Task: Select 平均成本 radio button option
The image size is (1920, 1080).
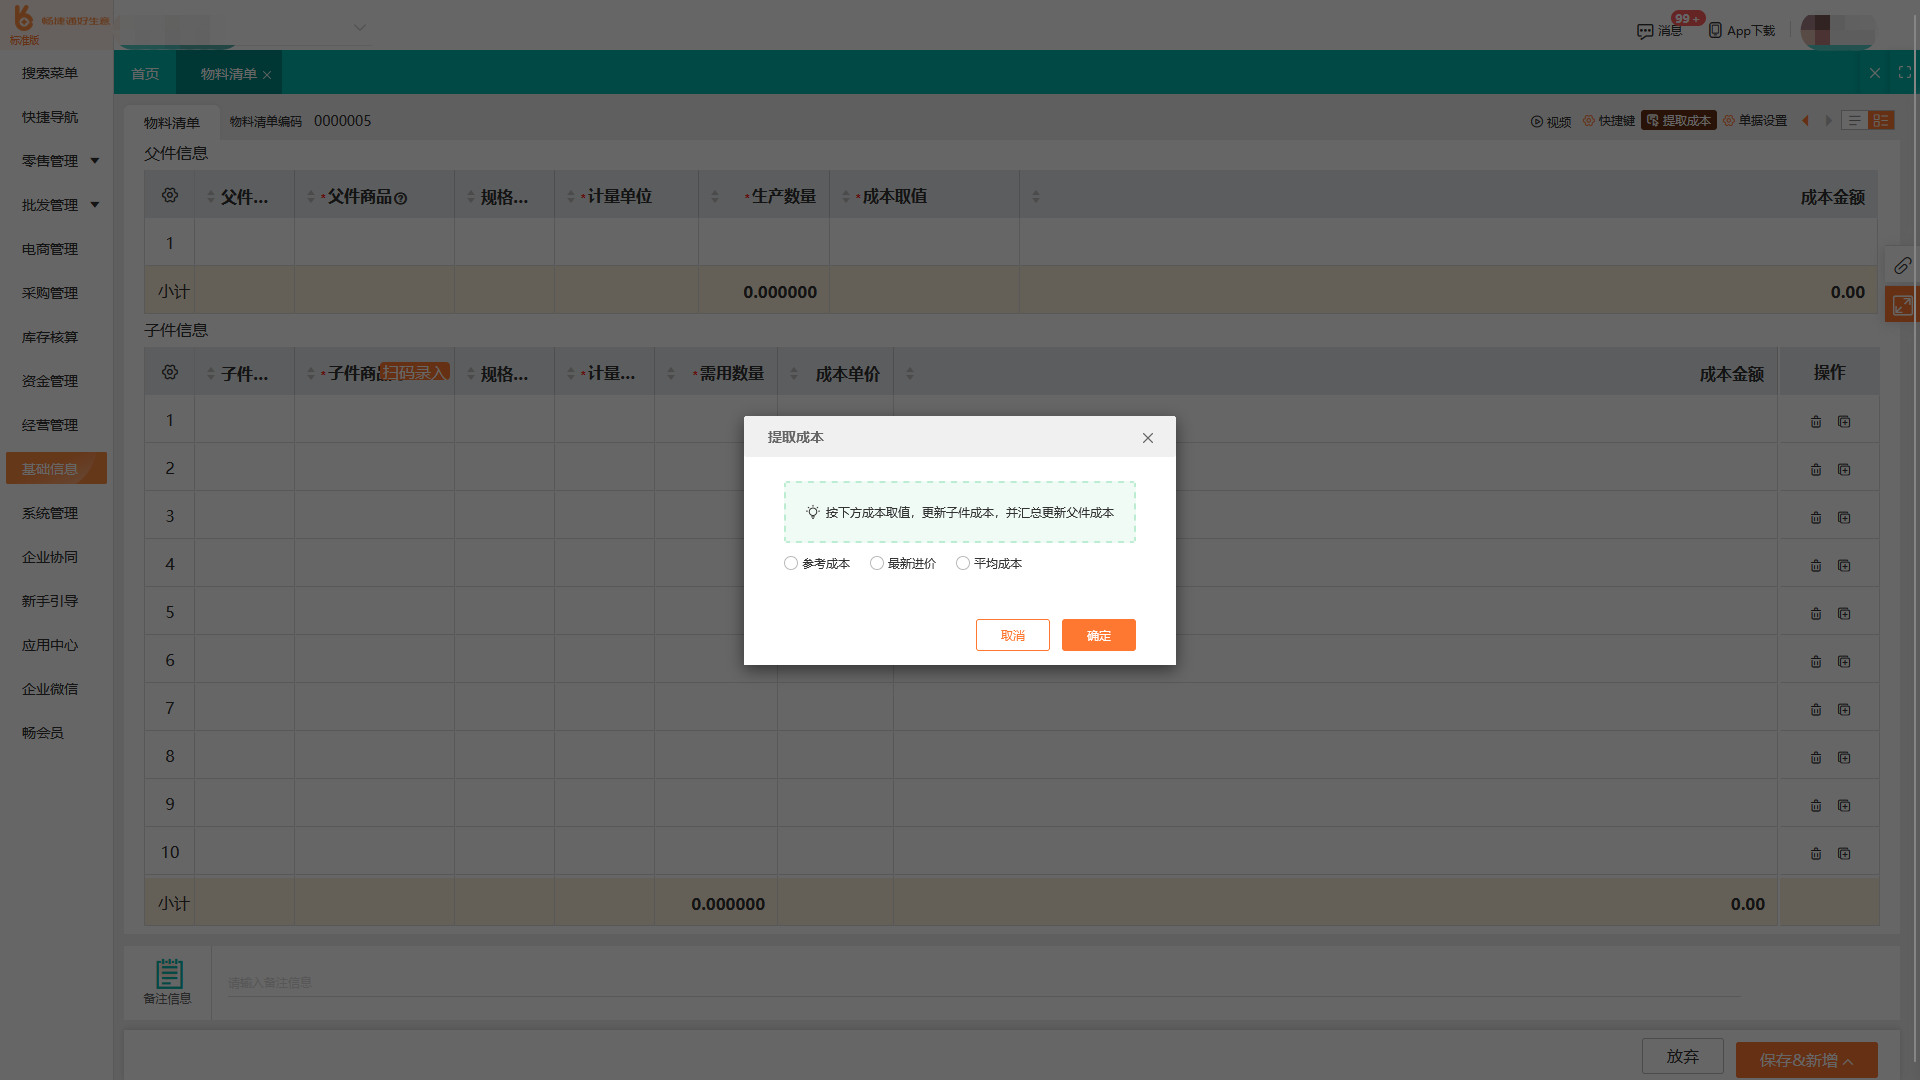Action: tap(963, 563)
